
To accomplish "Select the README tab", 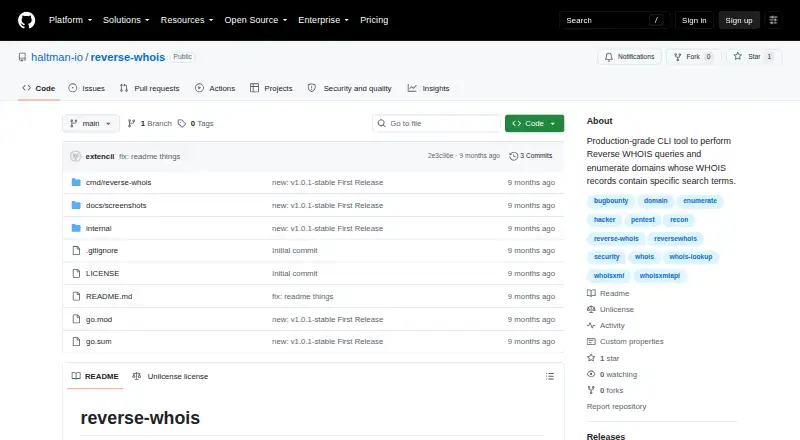I will point(95,376).
